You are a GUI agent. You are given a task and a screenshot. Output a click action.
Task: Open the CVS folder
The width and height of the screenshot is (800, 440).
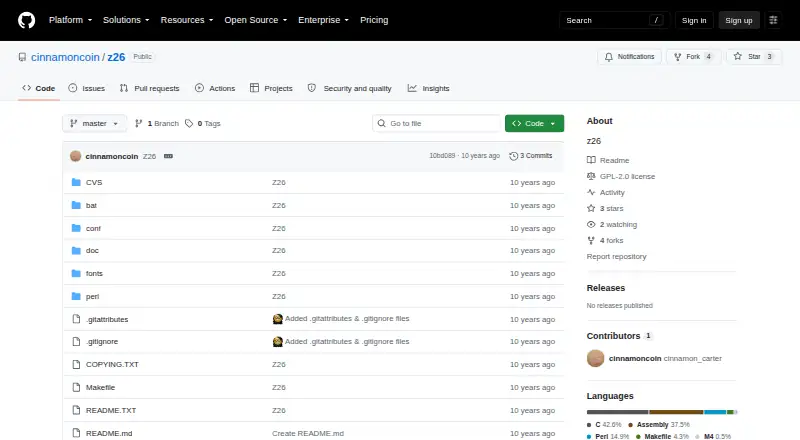(94, 182)
